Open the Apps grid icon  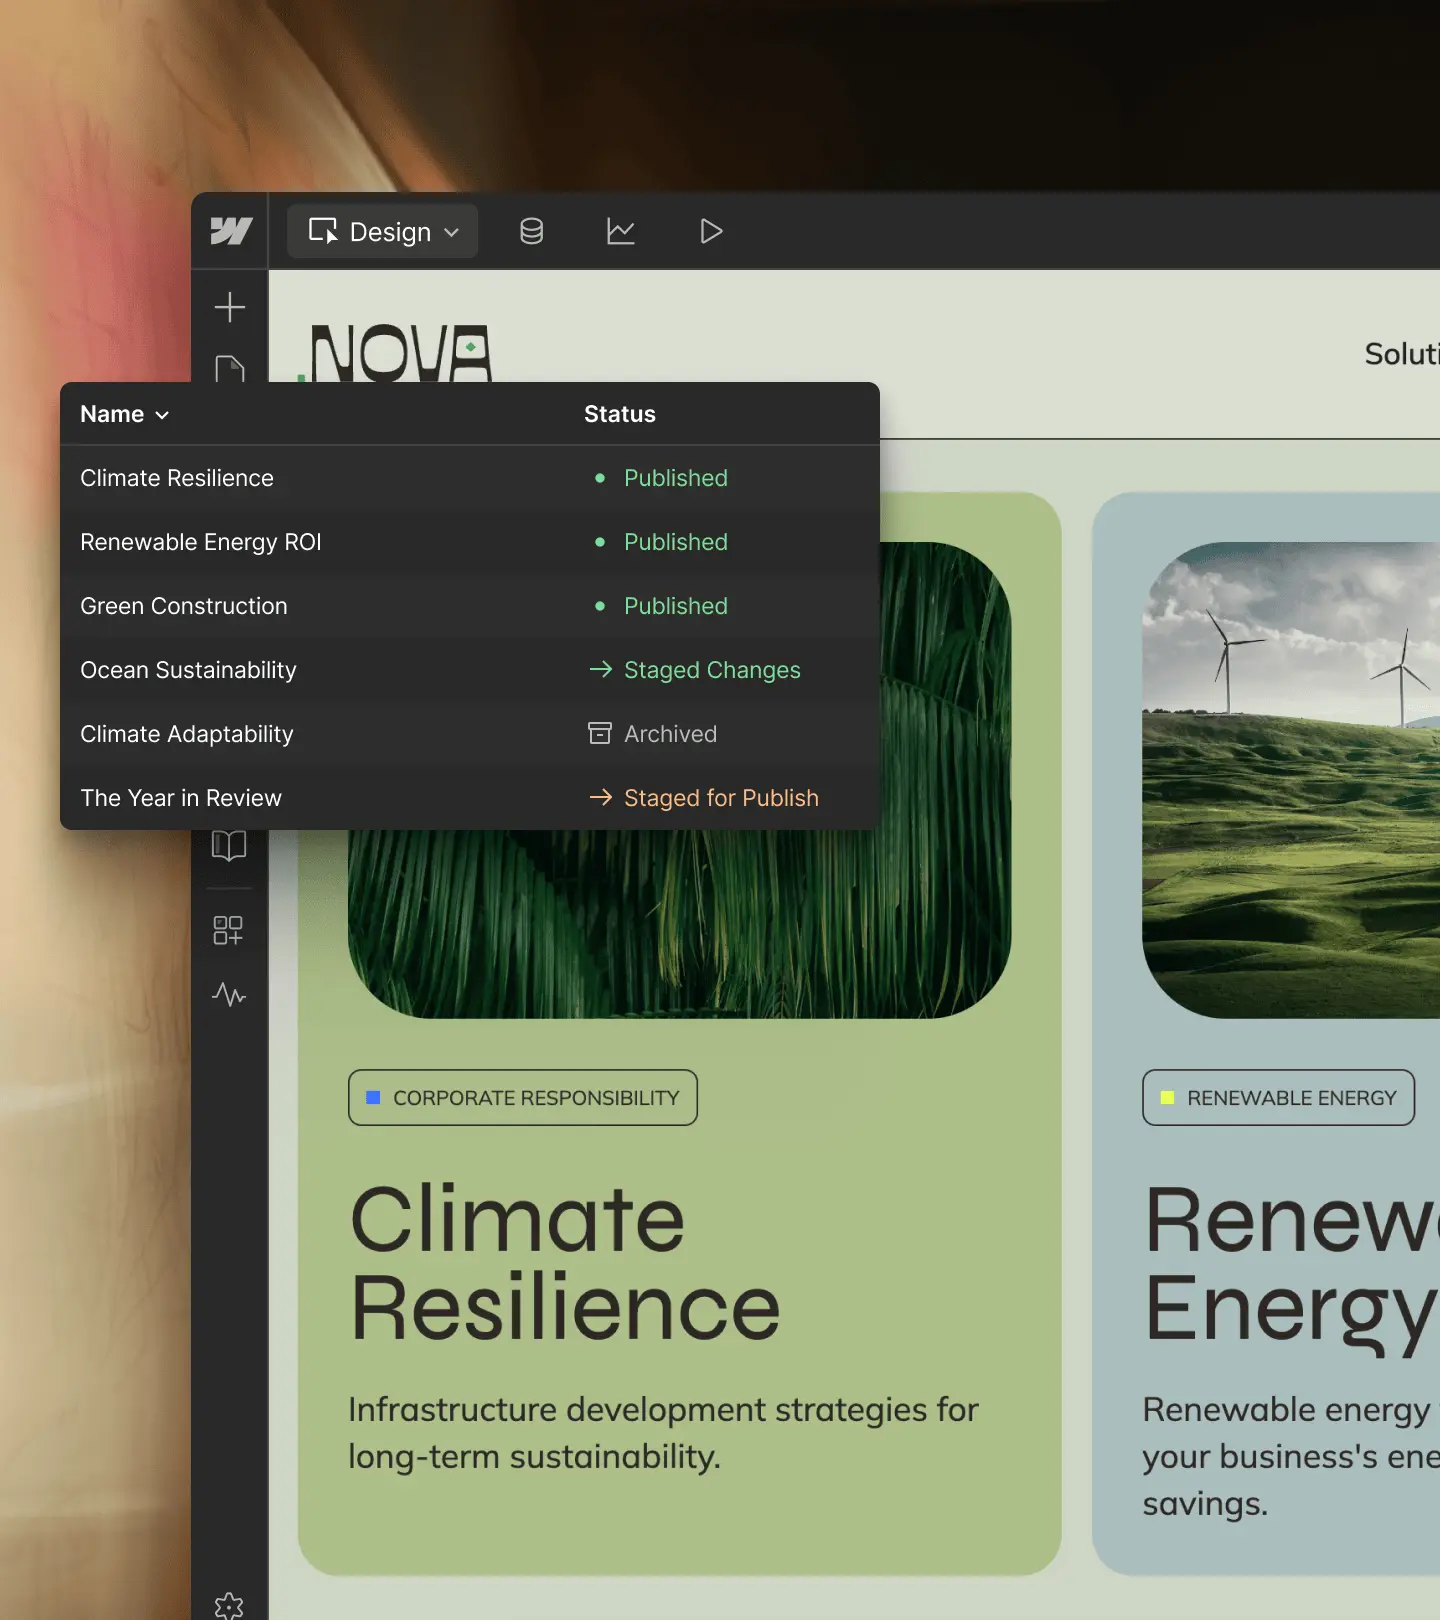point(228,930)
